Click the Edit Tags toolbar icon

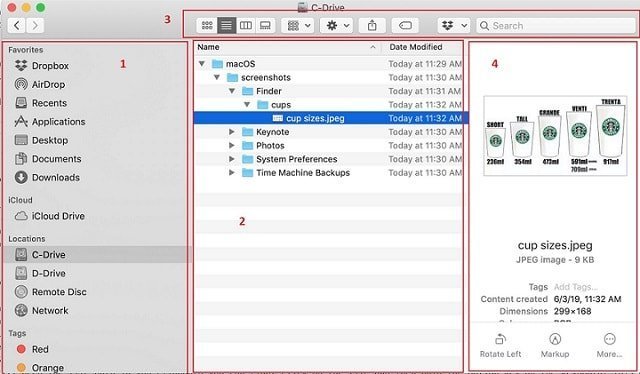pos(405,26)
